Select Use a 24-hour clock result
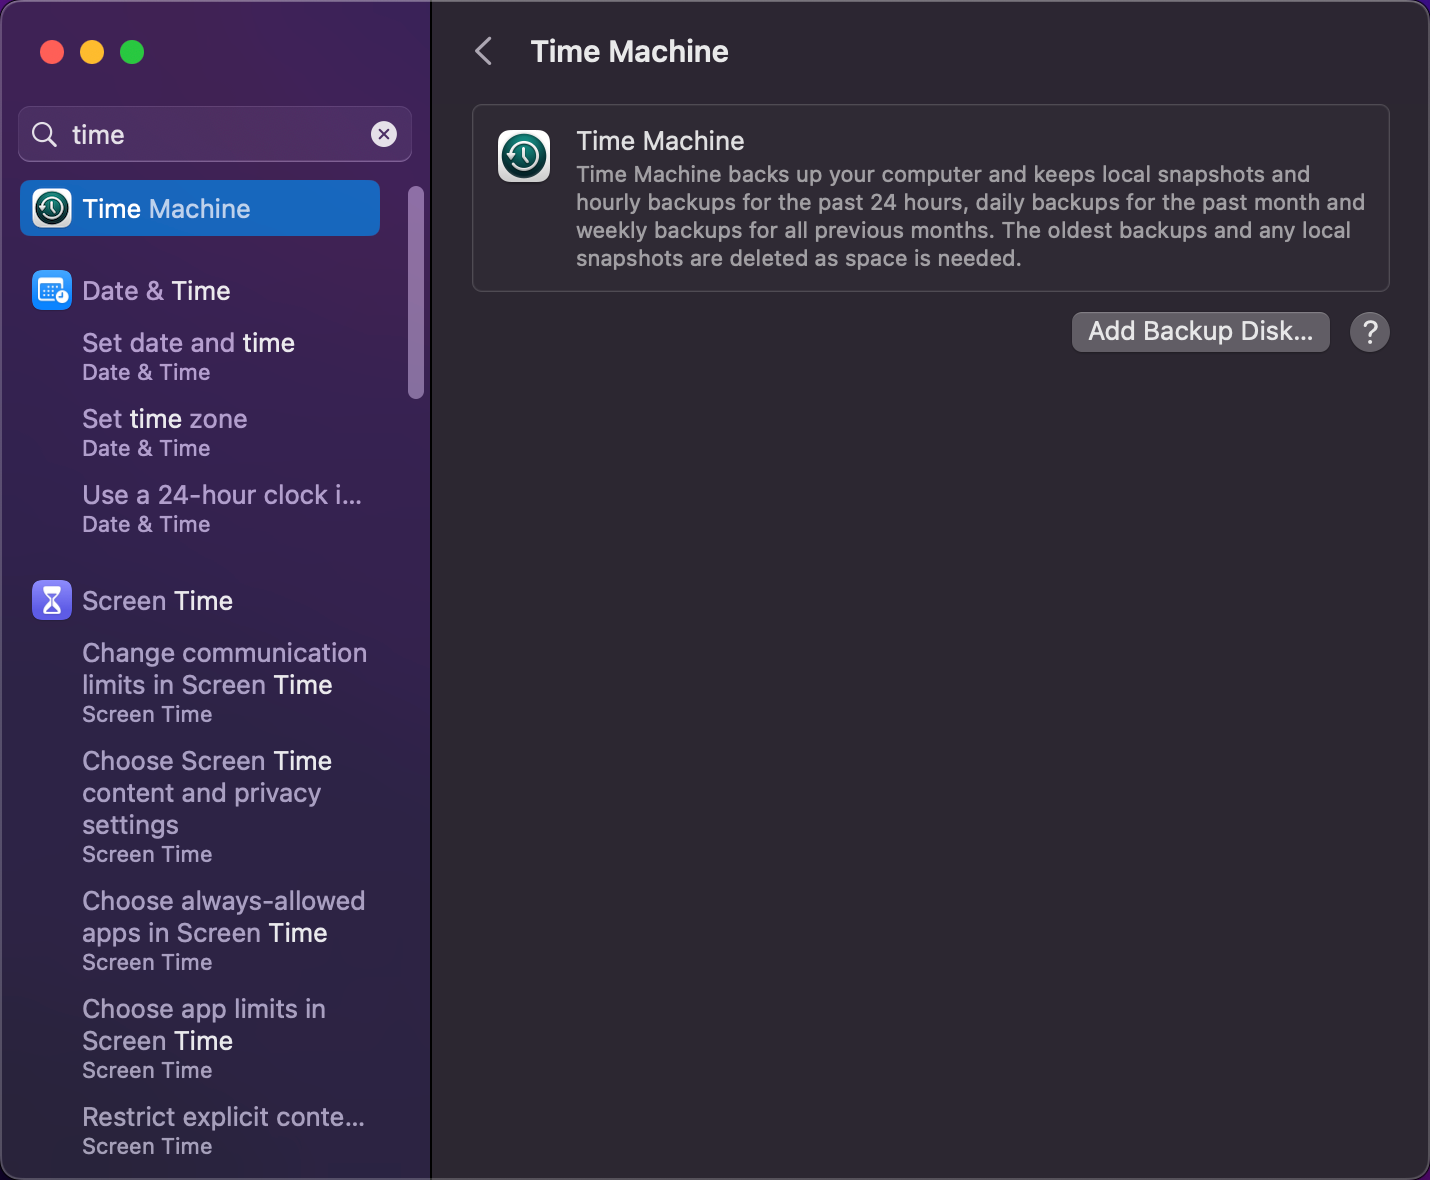Image resolution: width=1430 pixels, height=1180 pixels. point(222,508)
